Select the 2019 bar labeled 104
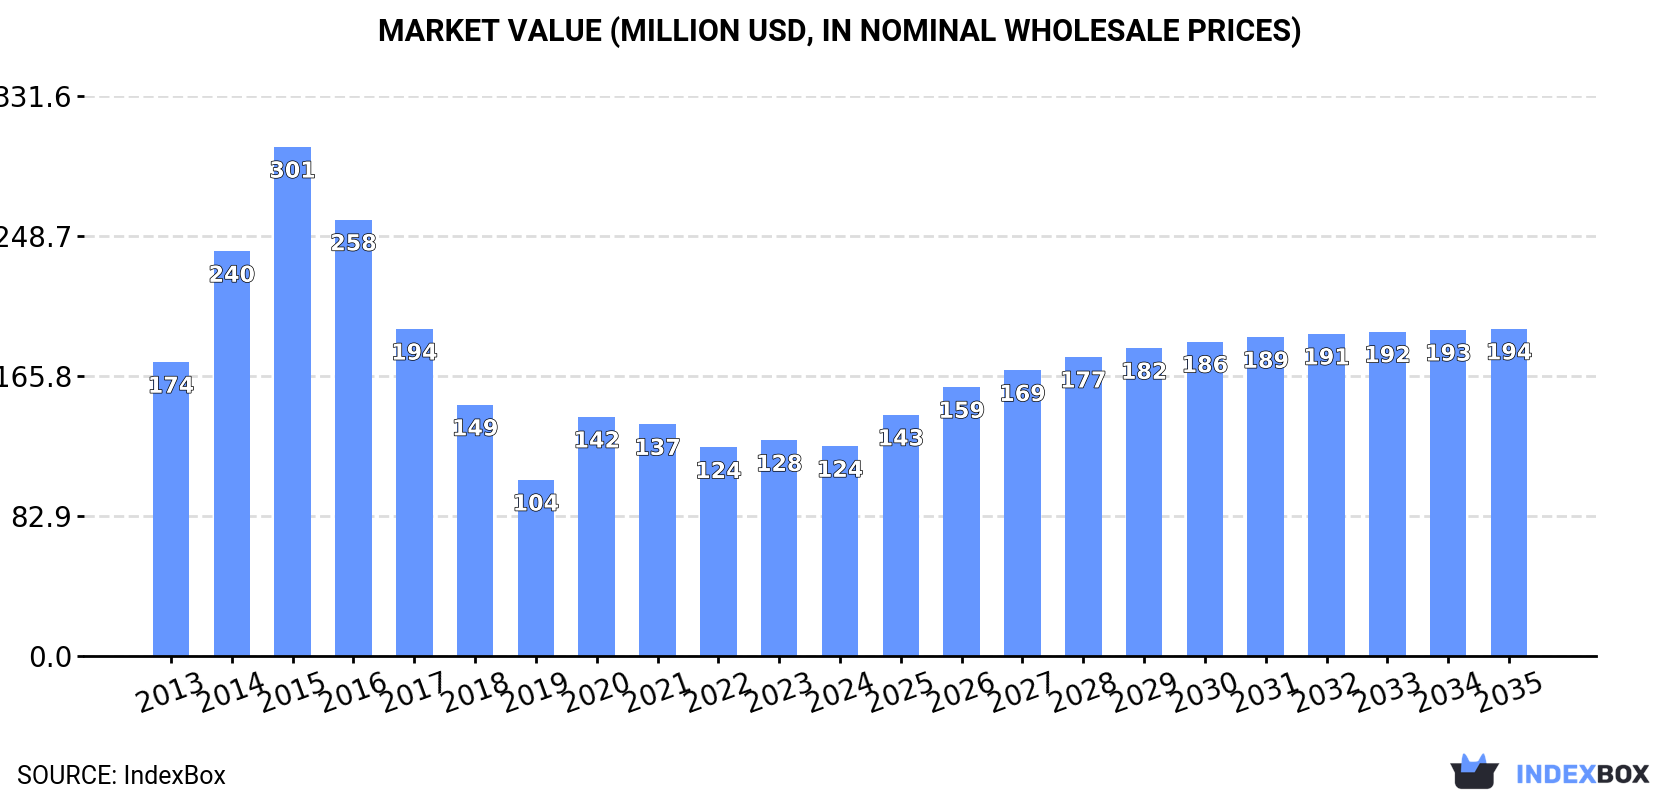This screenshot has height=800, width=1680. click(536, 568)
